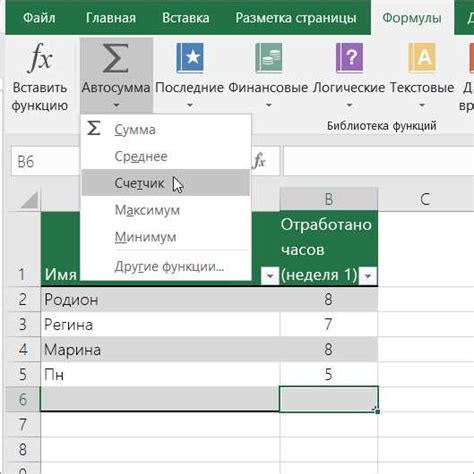Choose Сумма from the AutoSum menu
474x474 pixels.
(166, 129)
